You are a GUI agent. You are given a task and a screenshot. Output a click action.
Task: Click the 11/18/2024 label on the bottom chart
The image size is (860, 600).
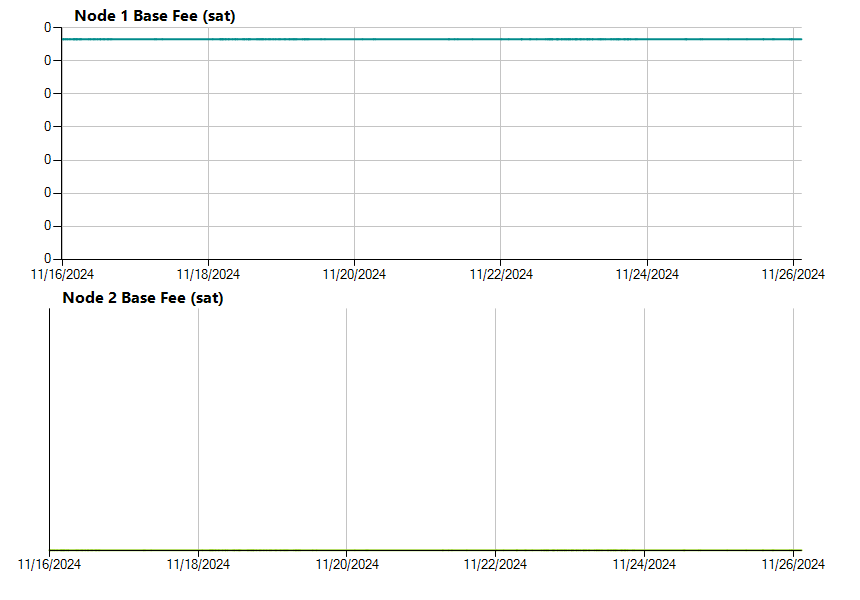200,562
